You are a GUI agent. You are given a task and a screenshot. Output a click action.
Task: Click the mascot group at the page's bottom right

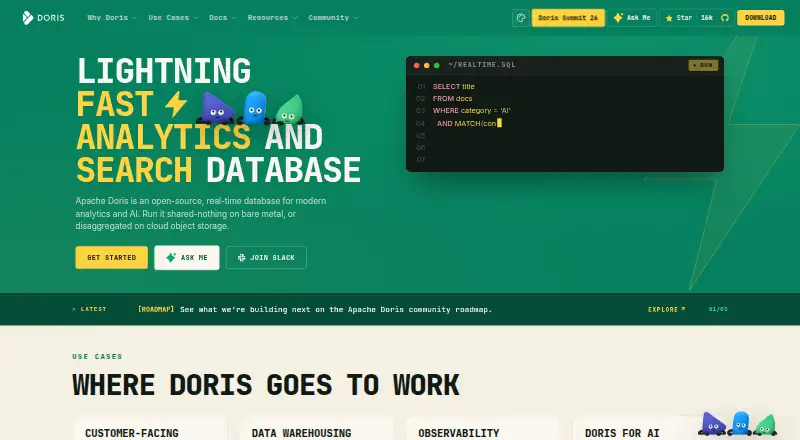[x=738, y=424]
